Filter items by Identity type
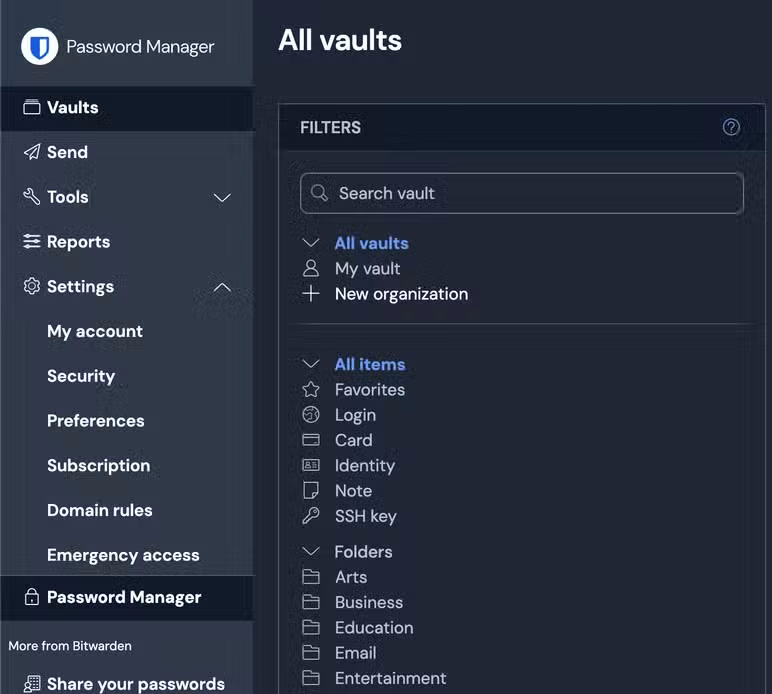The image size is (772, 694). pyautogui.click(x=365, y=466)
